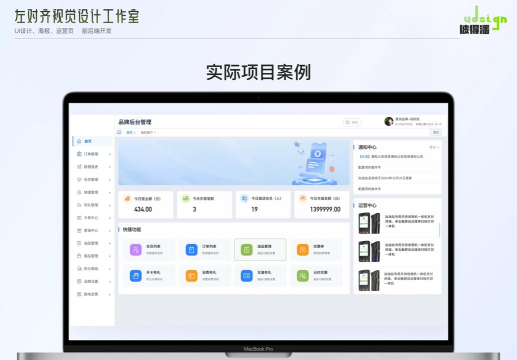The height and width of the screenshot is (360, 517).
Task: Expand the third sidebar menu's chevron
Action: [109, 167]
